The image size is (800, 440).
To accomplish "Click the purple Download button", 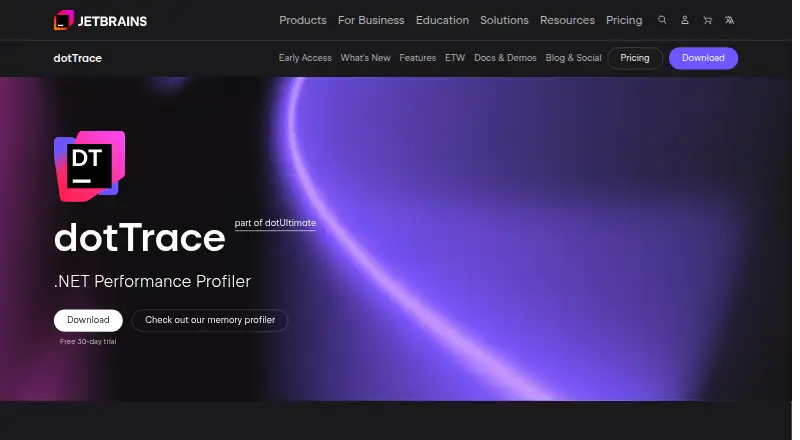I will pyautogui.click(x=703, y=58).
